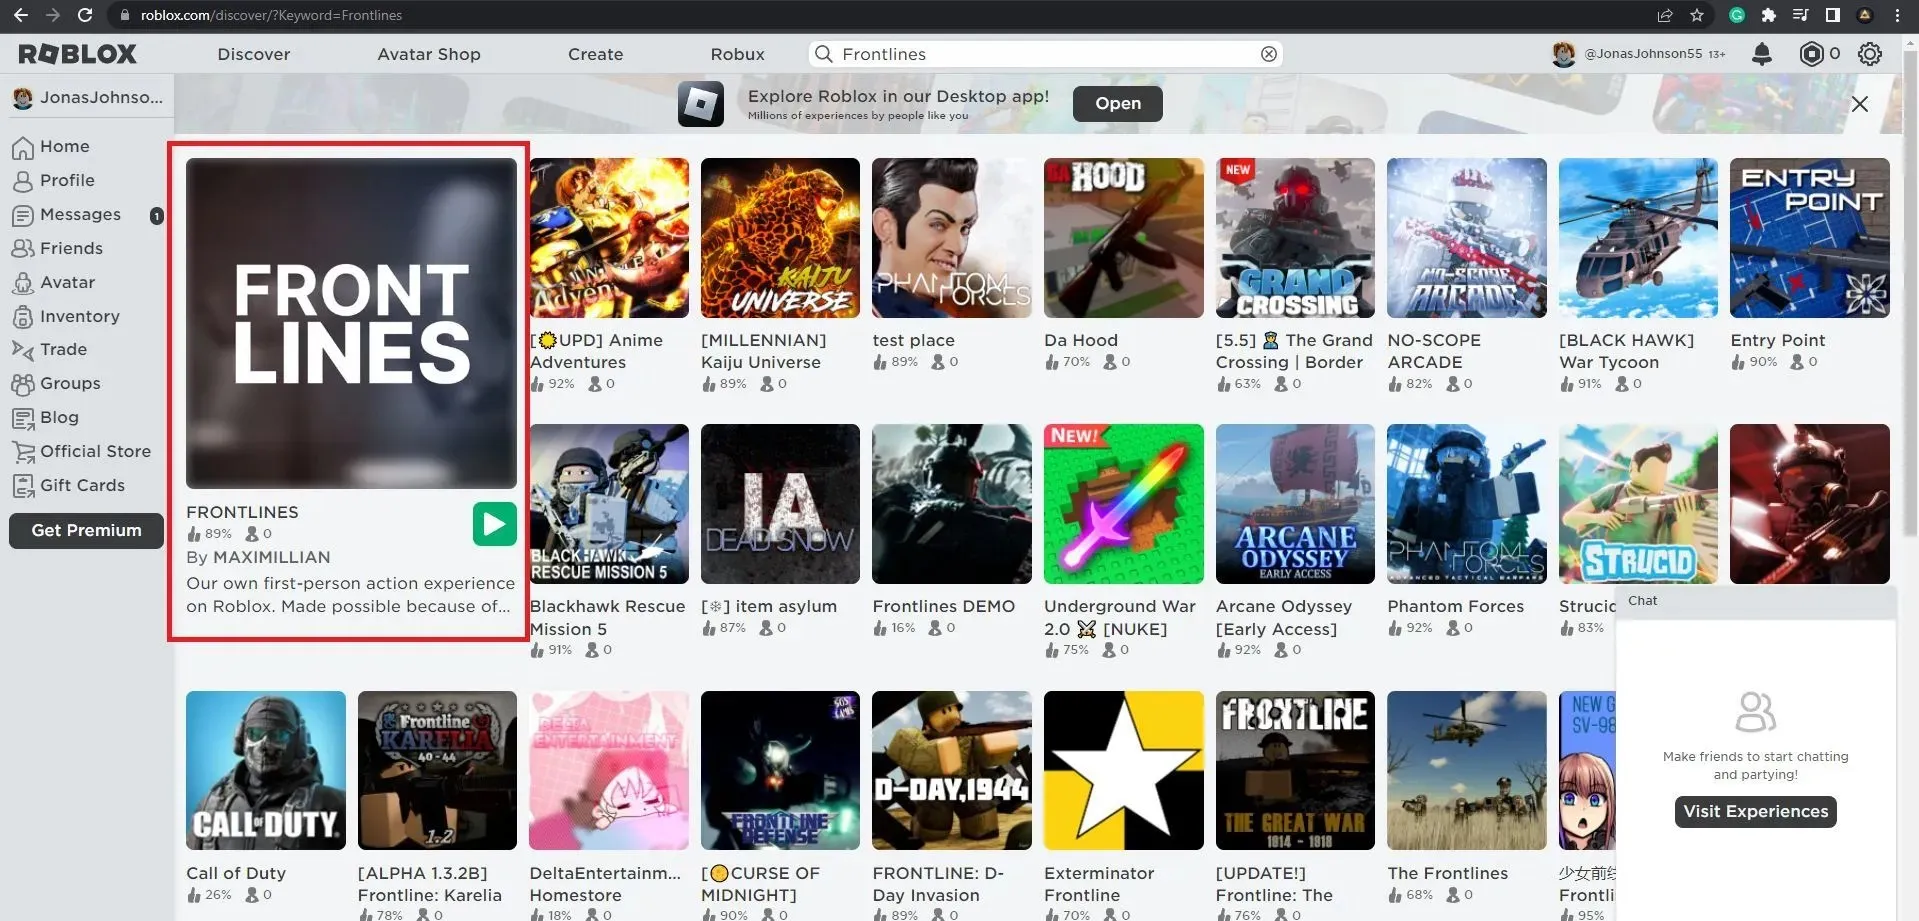Image resolution: width=1919 pixels, height=921 pixels.
Task: Clear the Frontlines search text
Action: [x=1269, y=54]
